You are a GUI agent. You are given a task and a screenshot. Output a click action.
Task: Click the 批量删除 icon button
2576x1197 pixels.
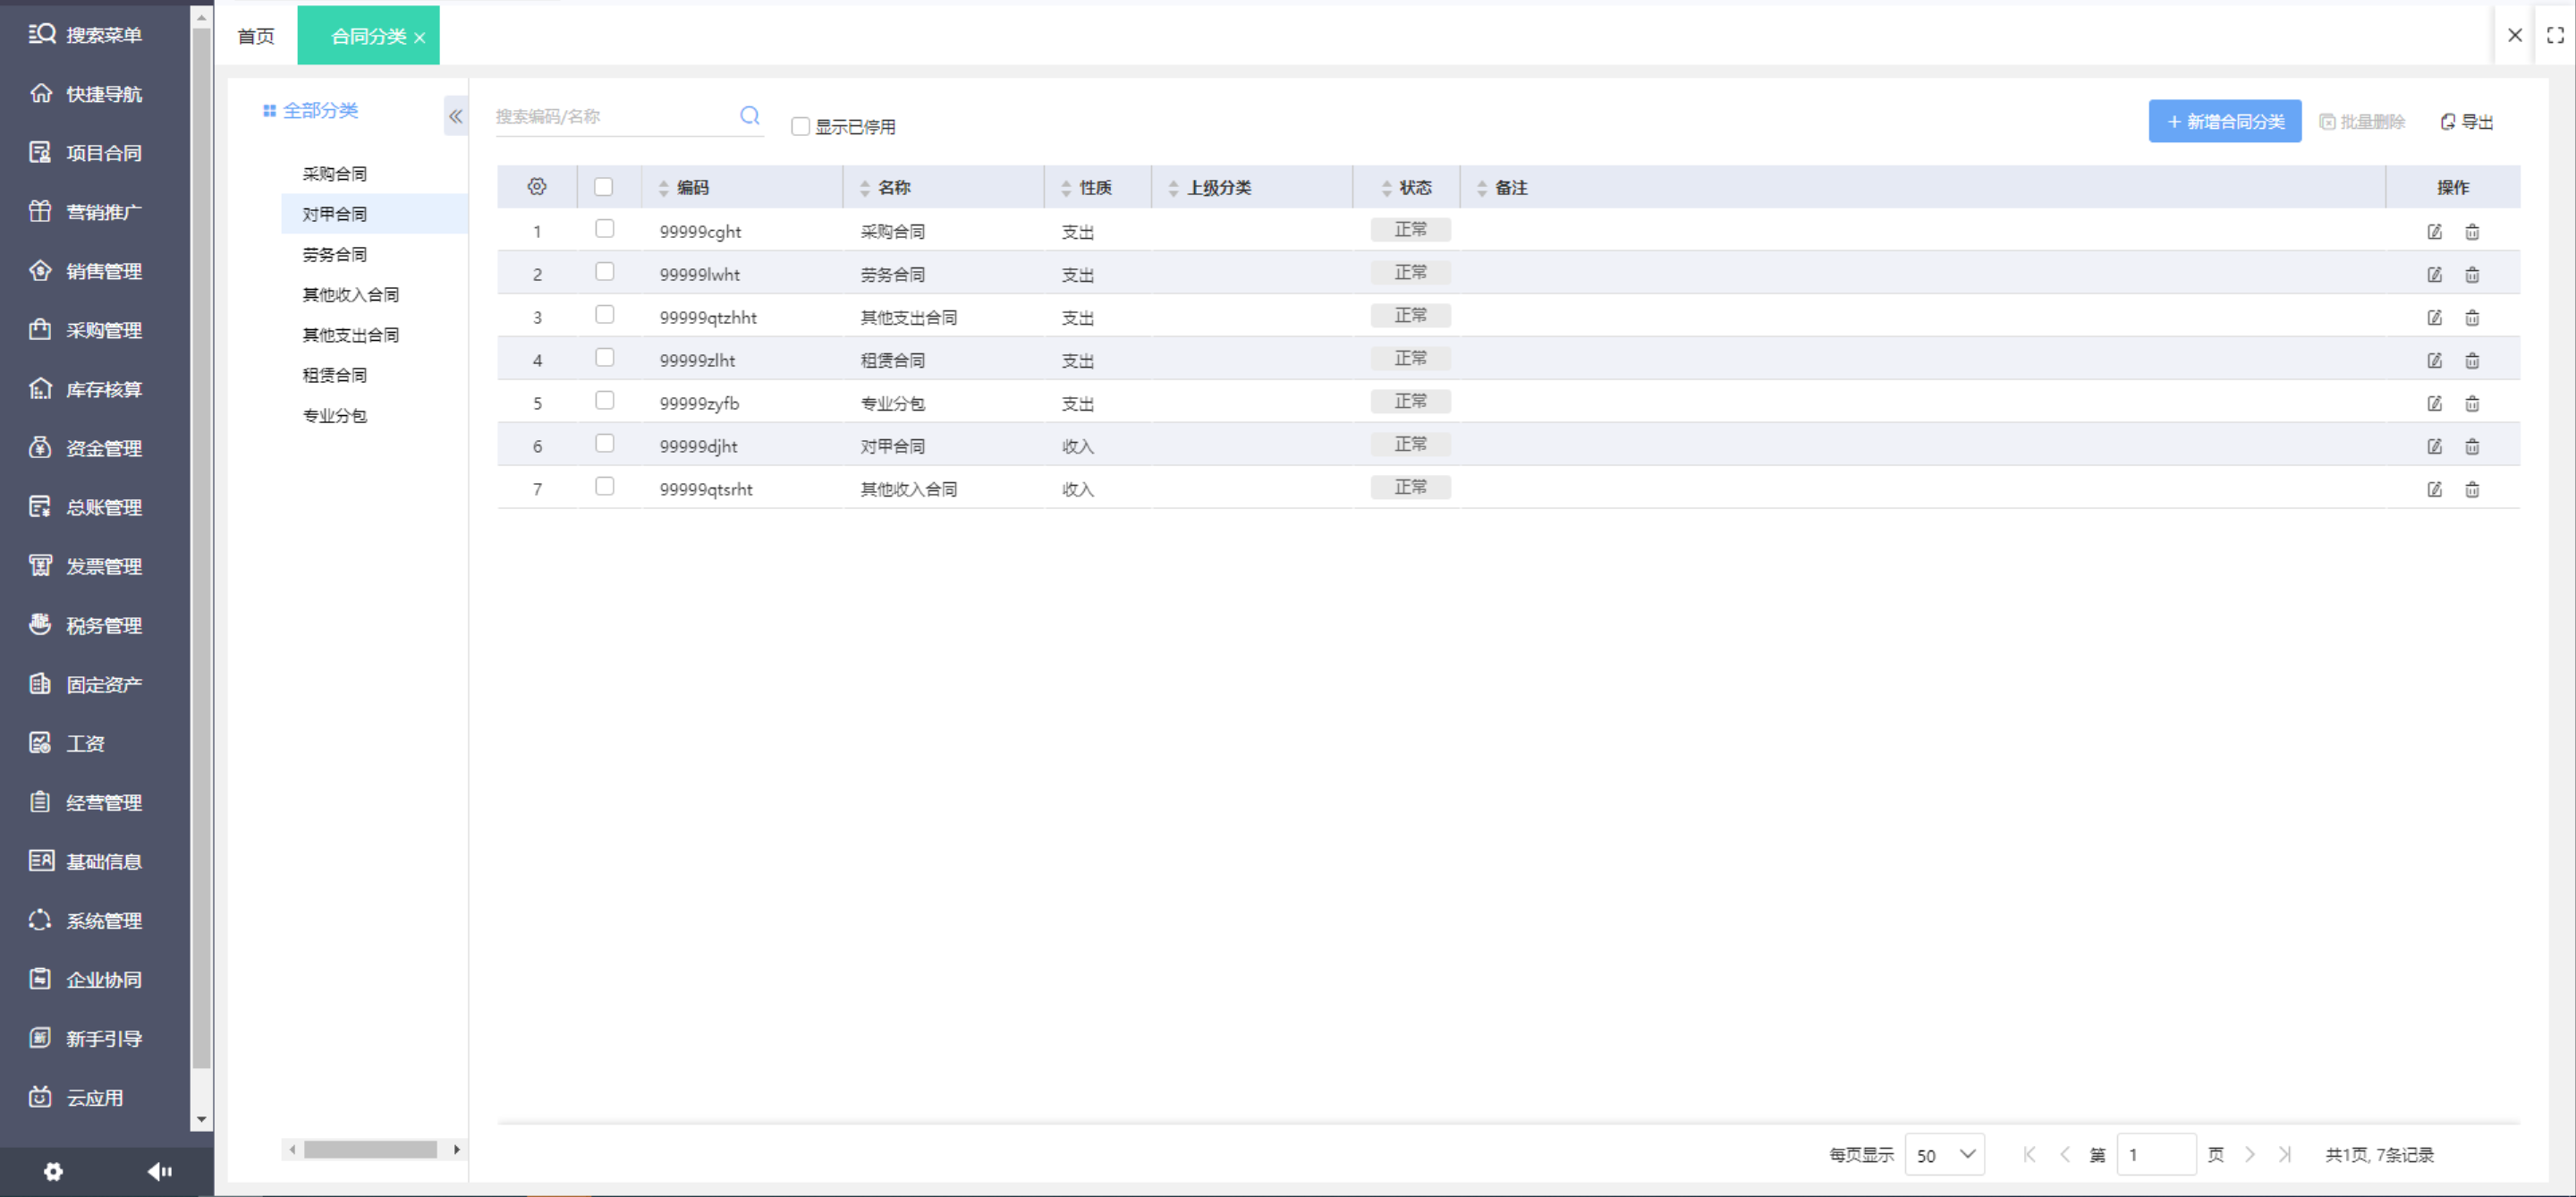coord(2328,122)
